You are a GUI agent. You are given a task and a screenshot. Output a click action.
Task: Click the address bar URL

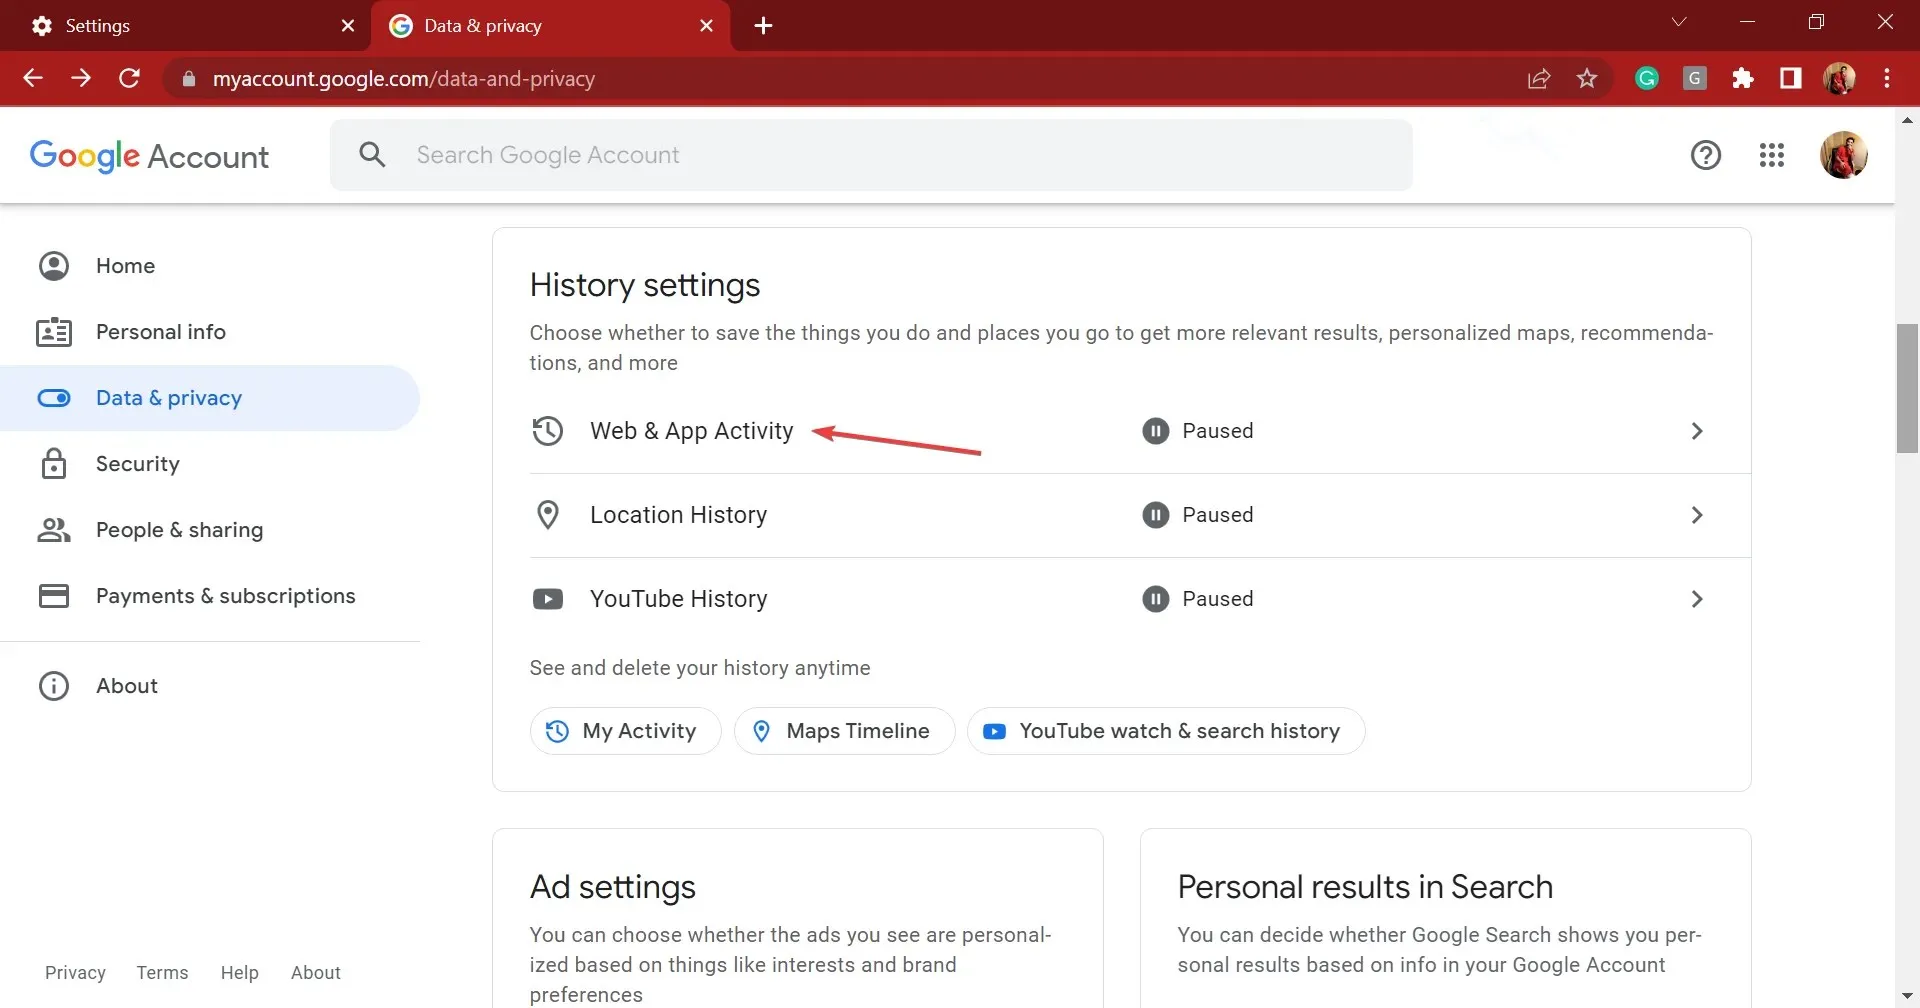pyautogui.click(x=404, y=79)
